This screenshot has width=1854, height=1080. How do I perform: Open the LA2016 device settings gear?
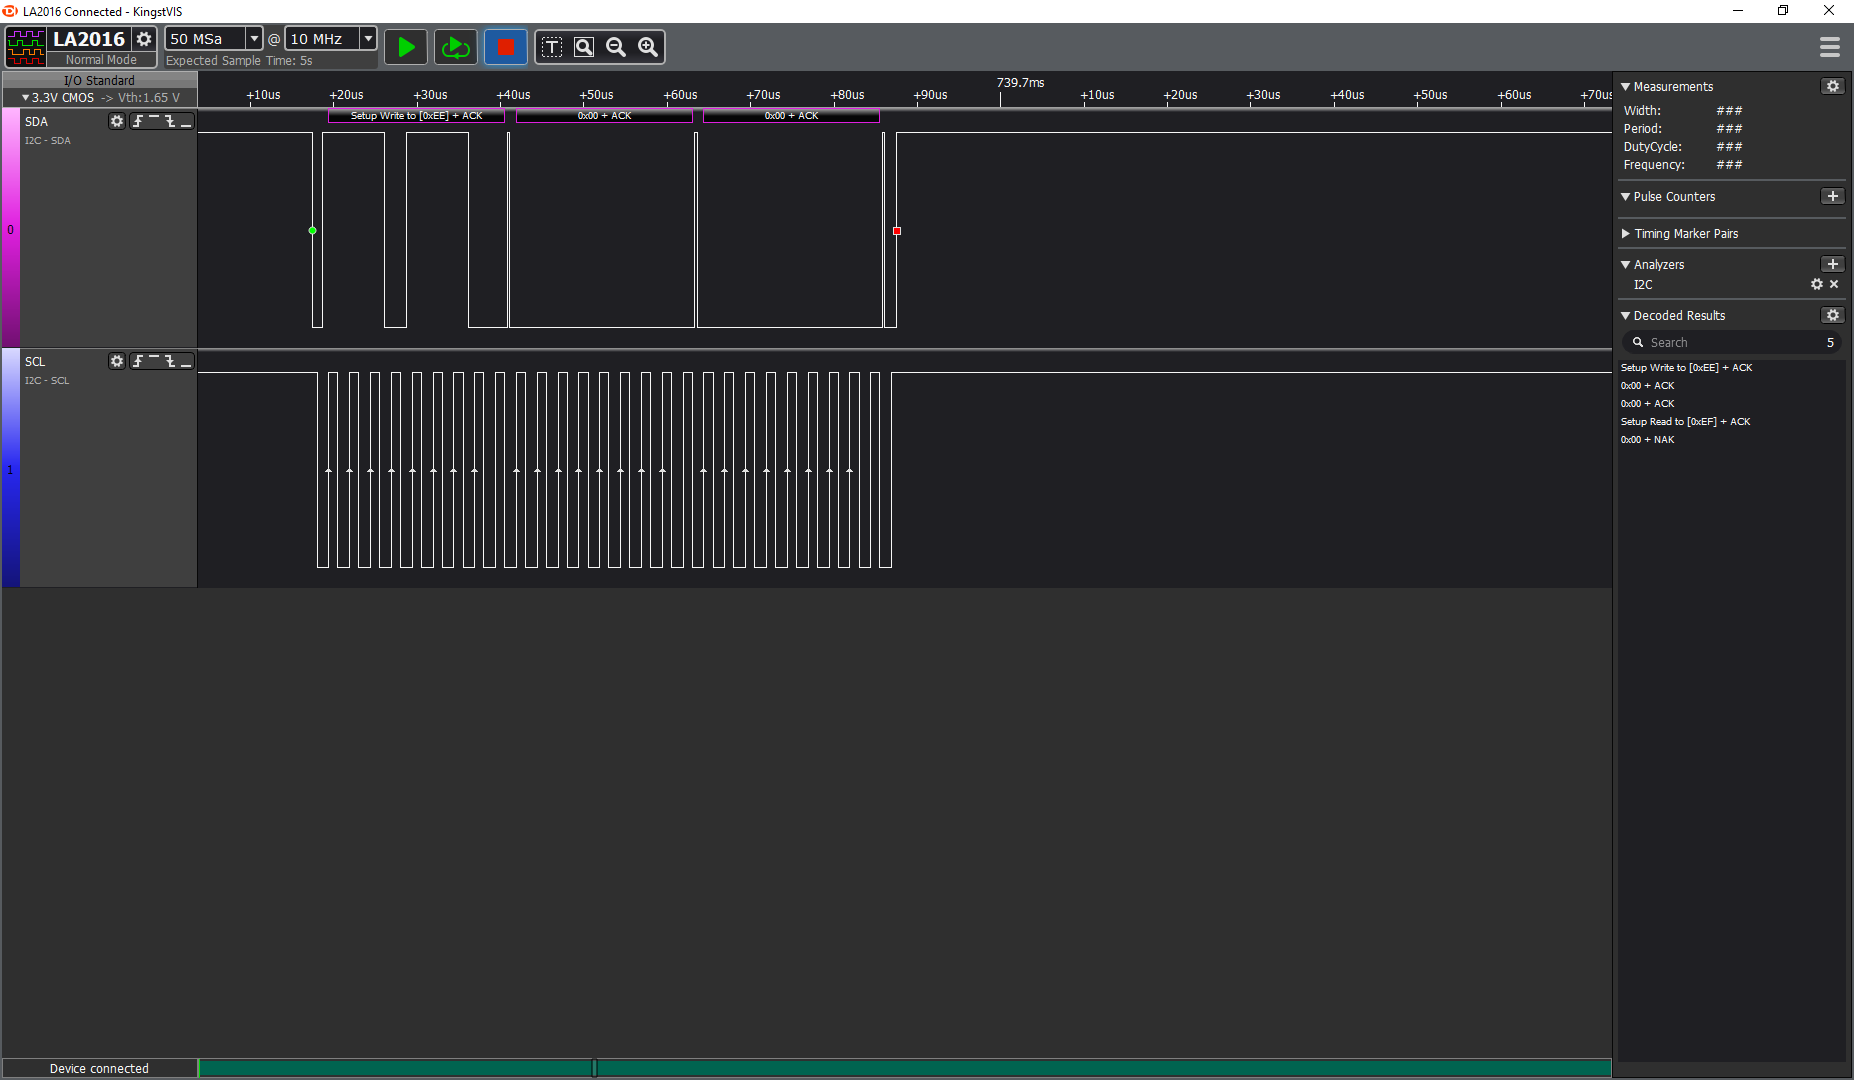[x=144, y=38]
